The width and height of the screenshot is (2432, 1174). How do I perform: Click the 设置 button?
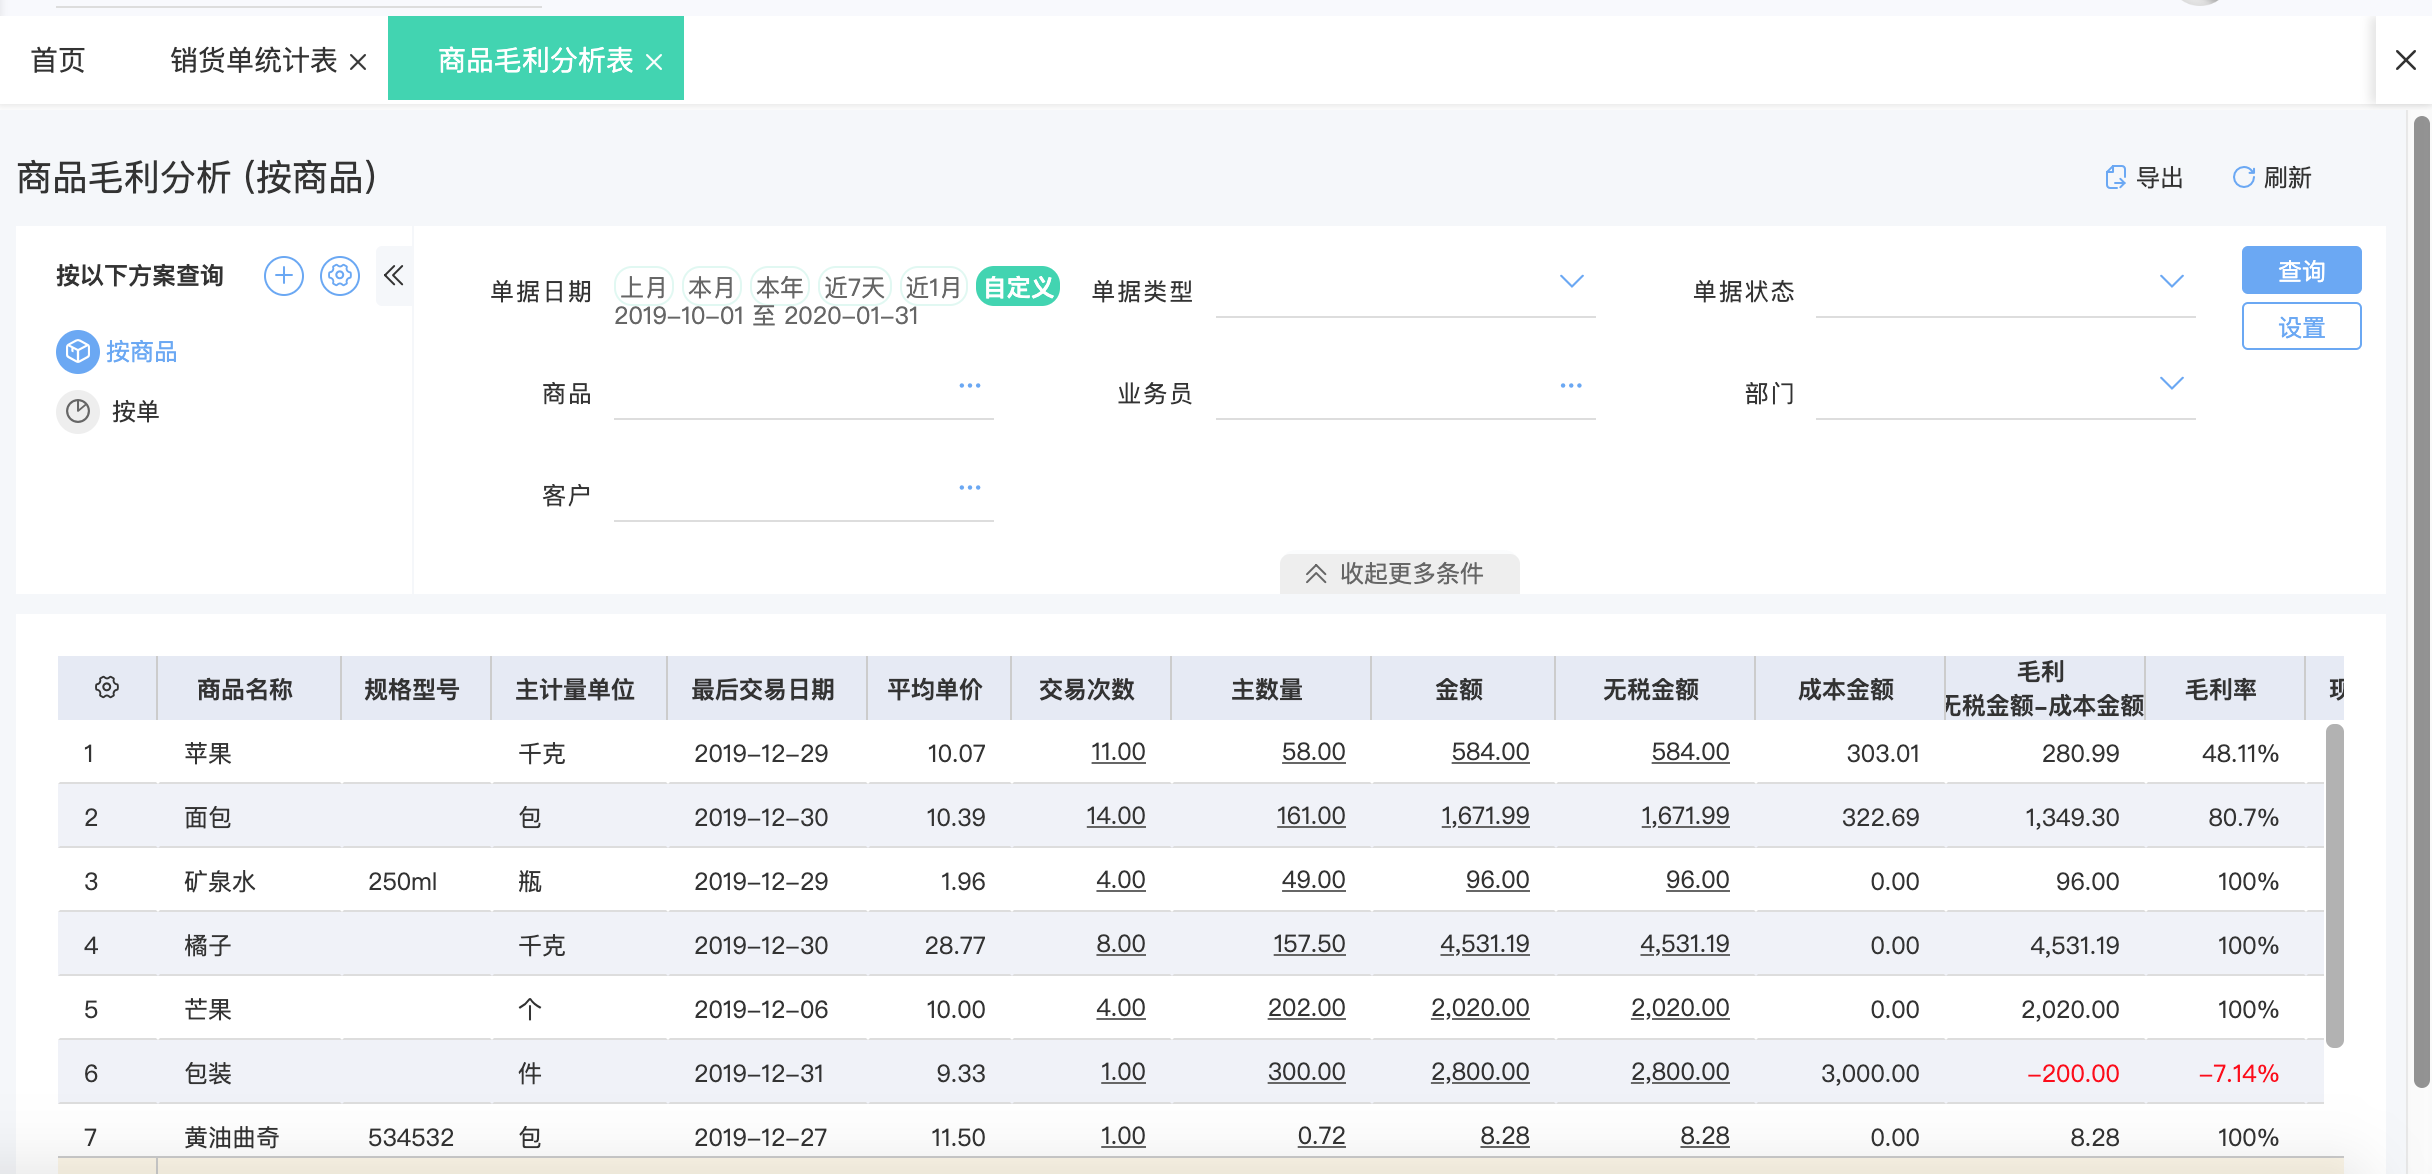[x=2303, y=326]
